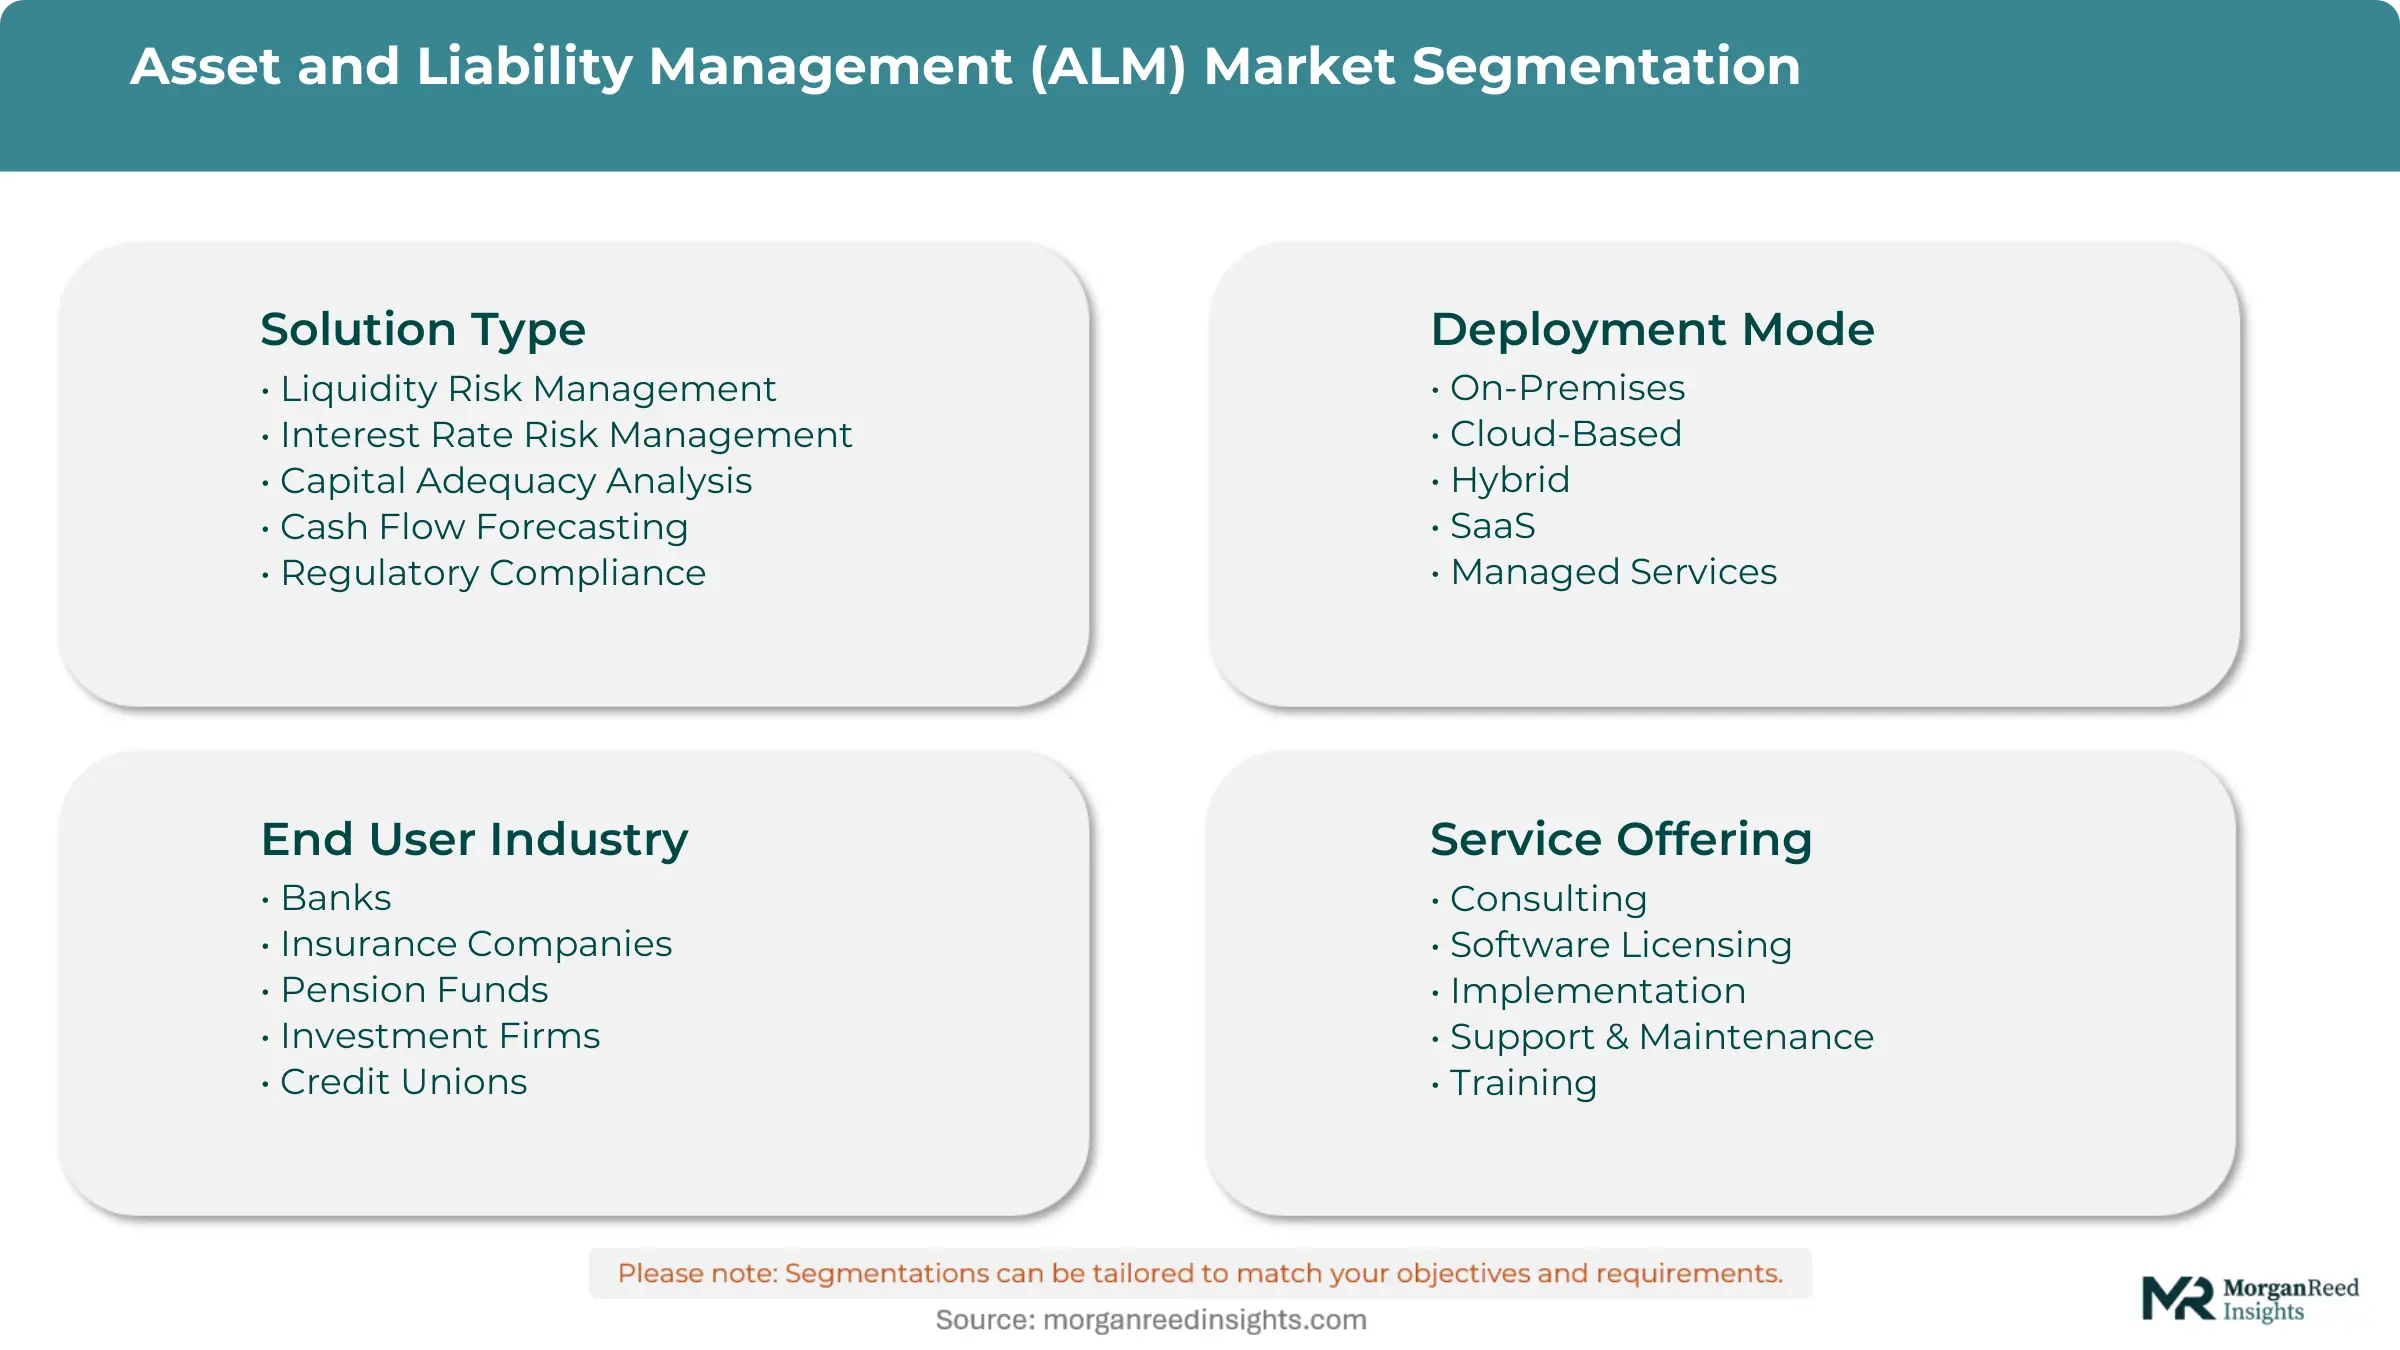
Task: Click the Cash Flow Forecasting bullet
Action: 484,527
